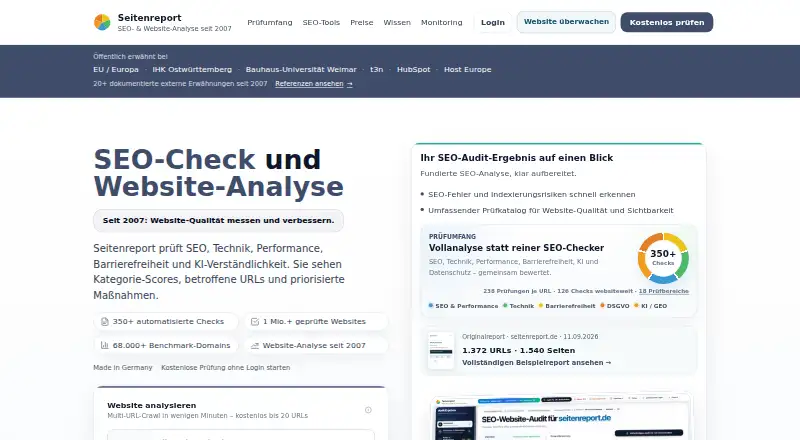
Task: Click the yellow Barrierefreiheit legend dot
Action: point(541,306)
